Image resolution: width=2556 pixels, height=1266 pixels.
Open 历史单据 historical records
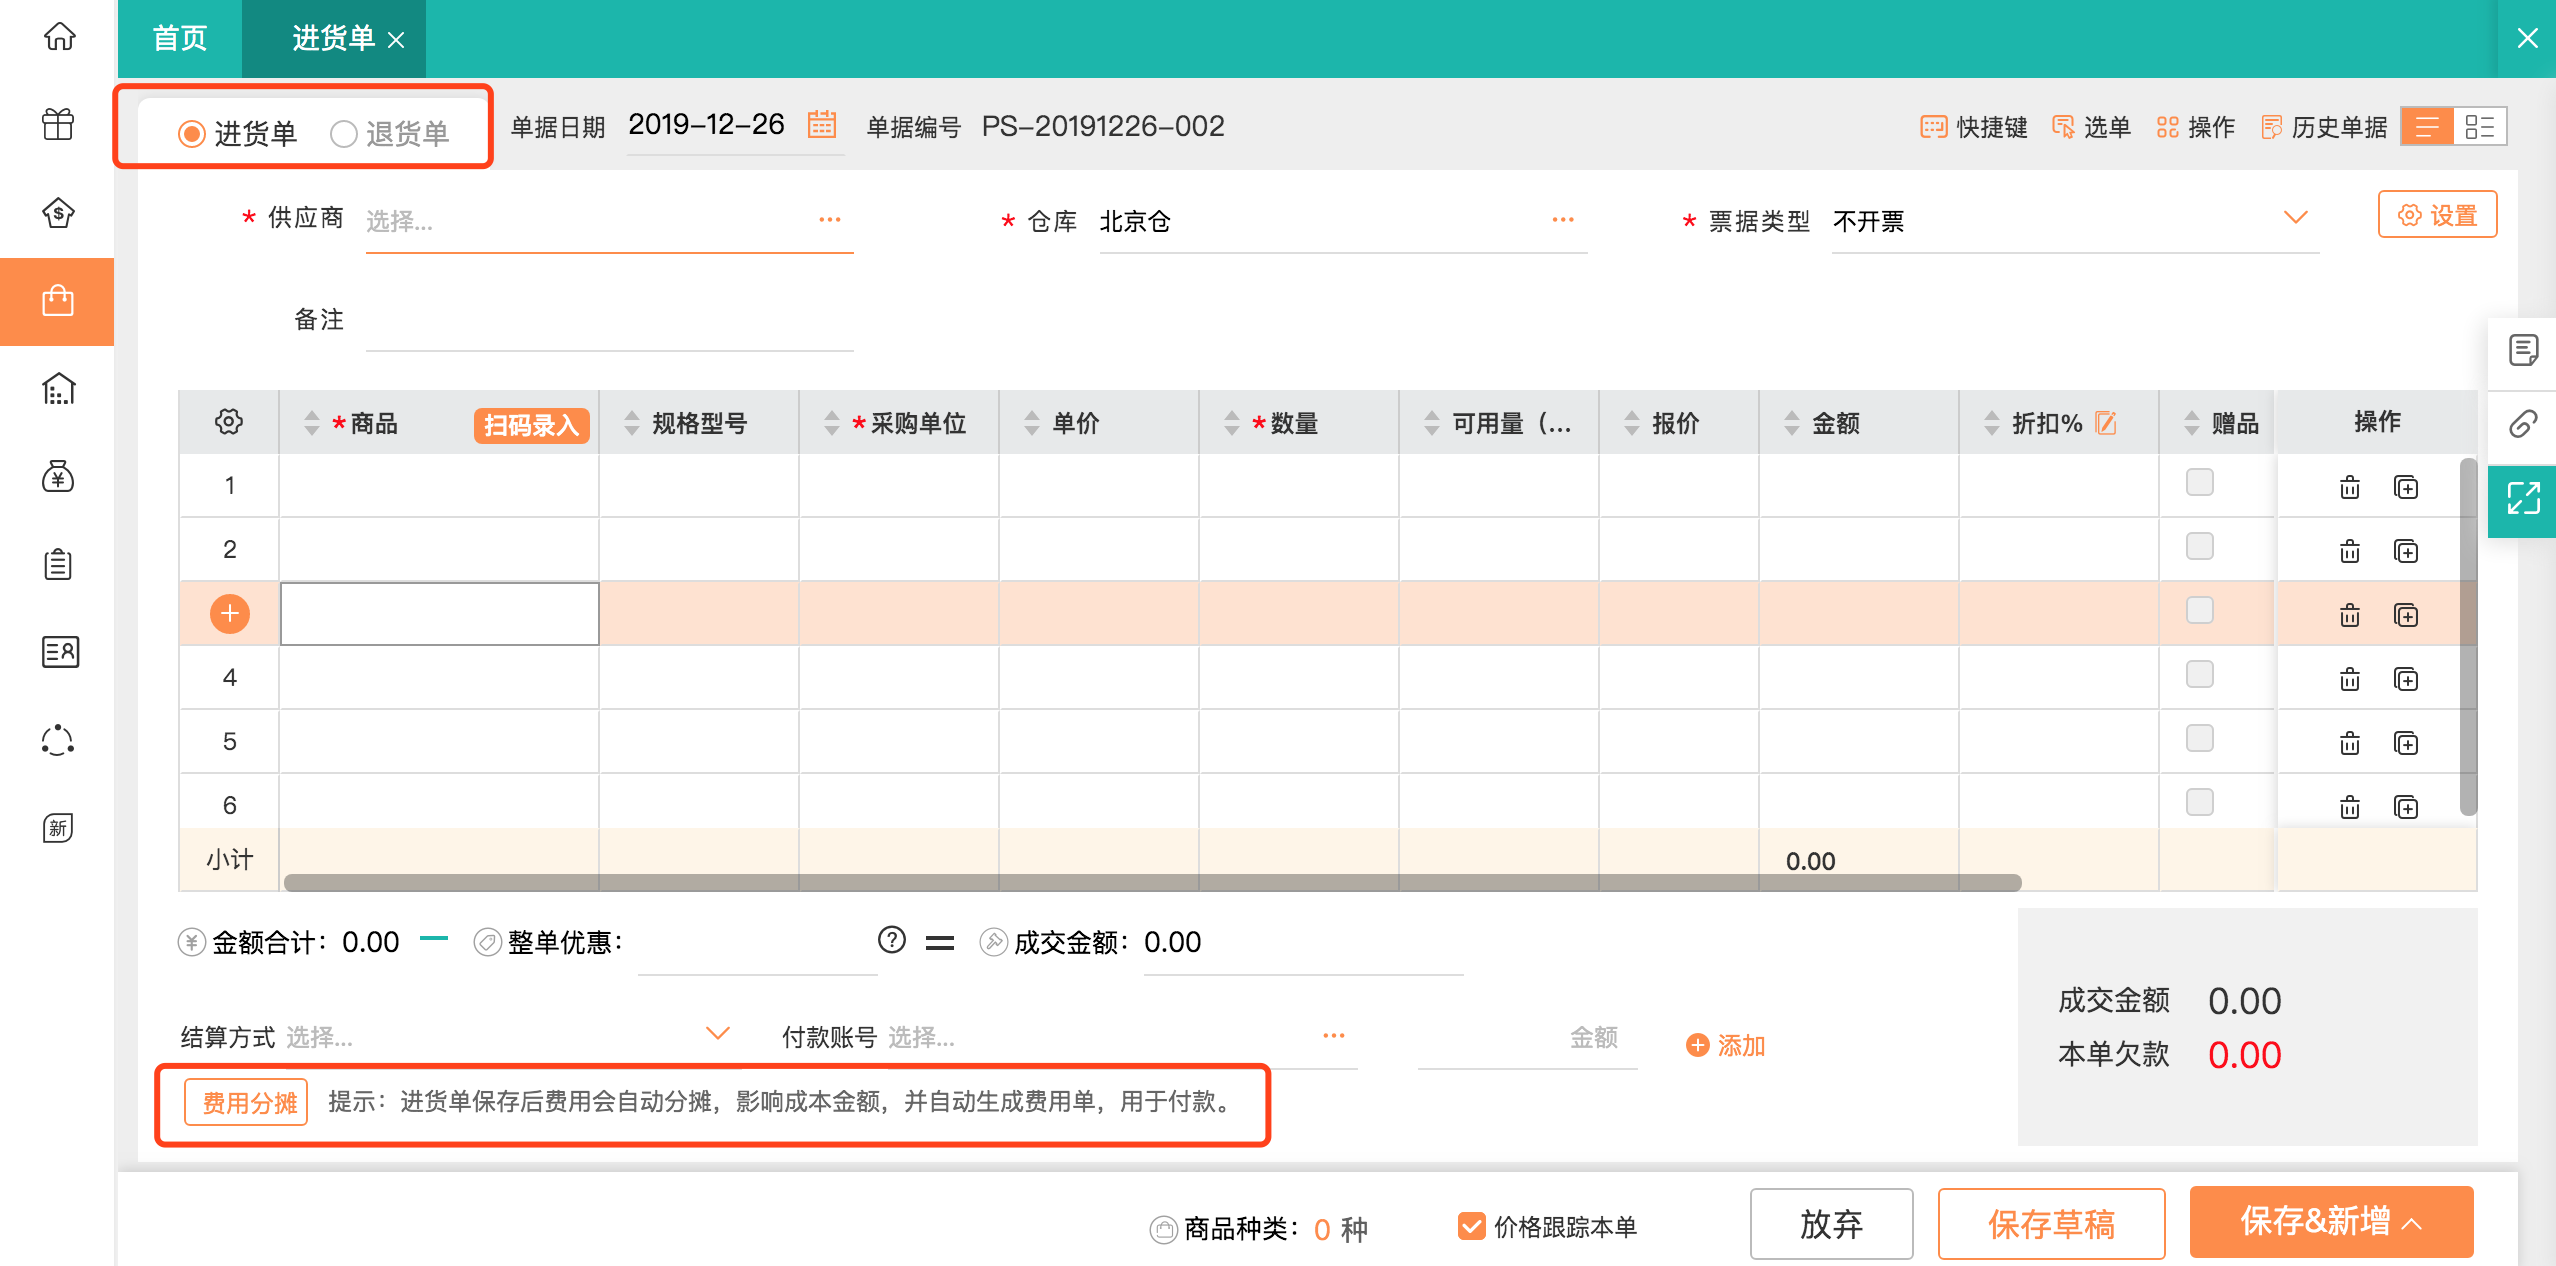click(x=2334, y=129)
